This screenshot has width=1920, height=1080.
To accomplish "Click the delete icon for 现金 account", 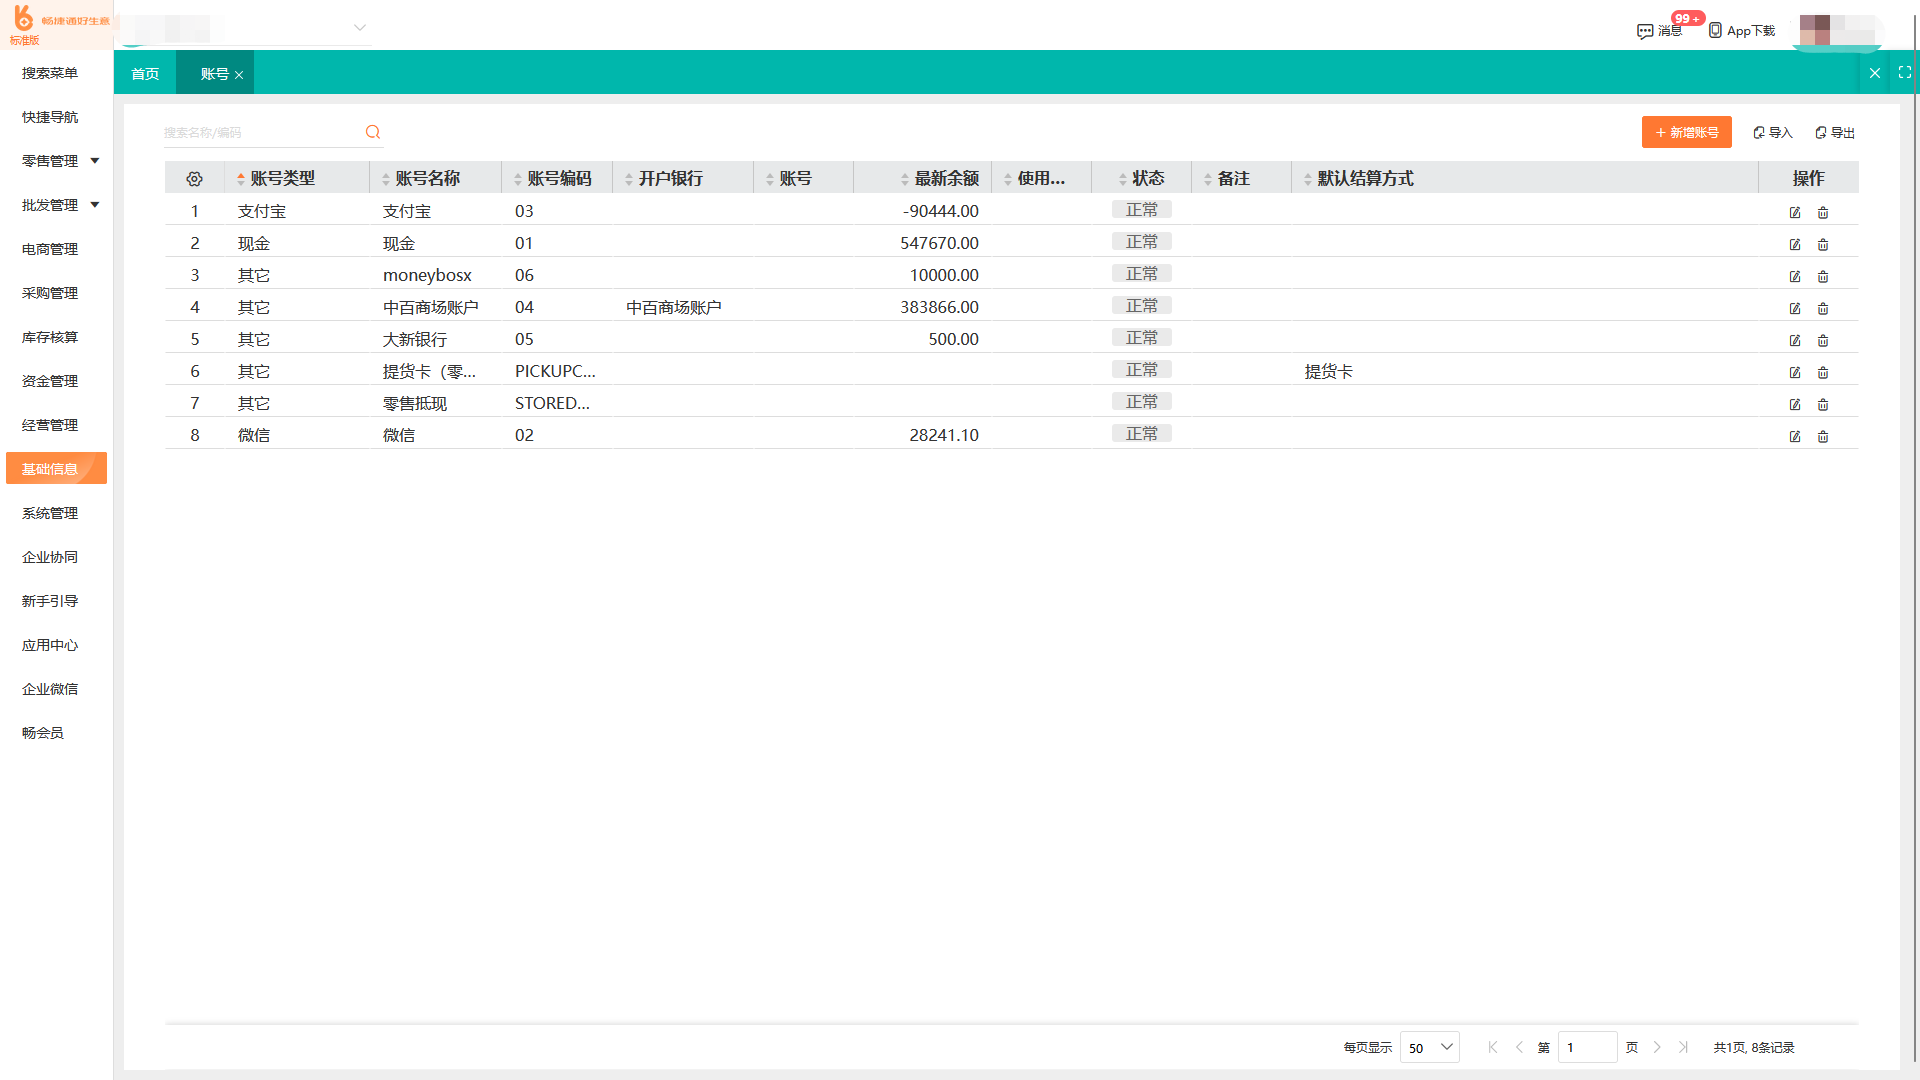I will click(1822, 243).
